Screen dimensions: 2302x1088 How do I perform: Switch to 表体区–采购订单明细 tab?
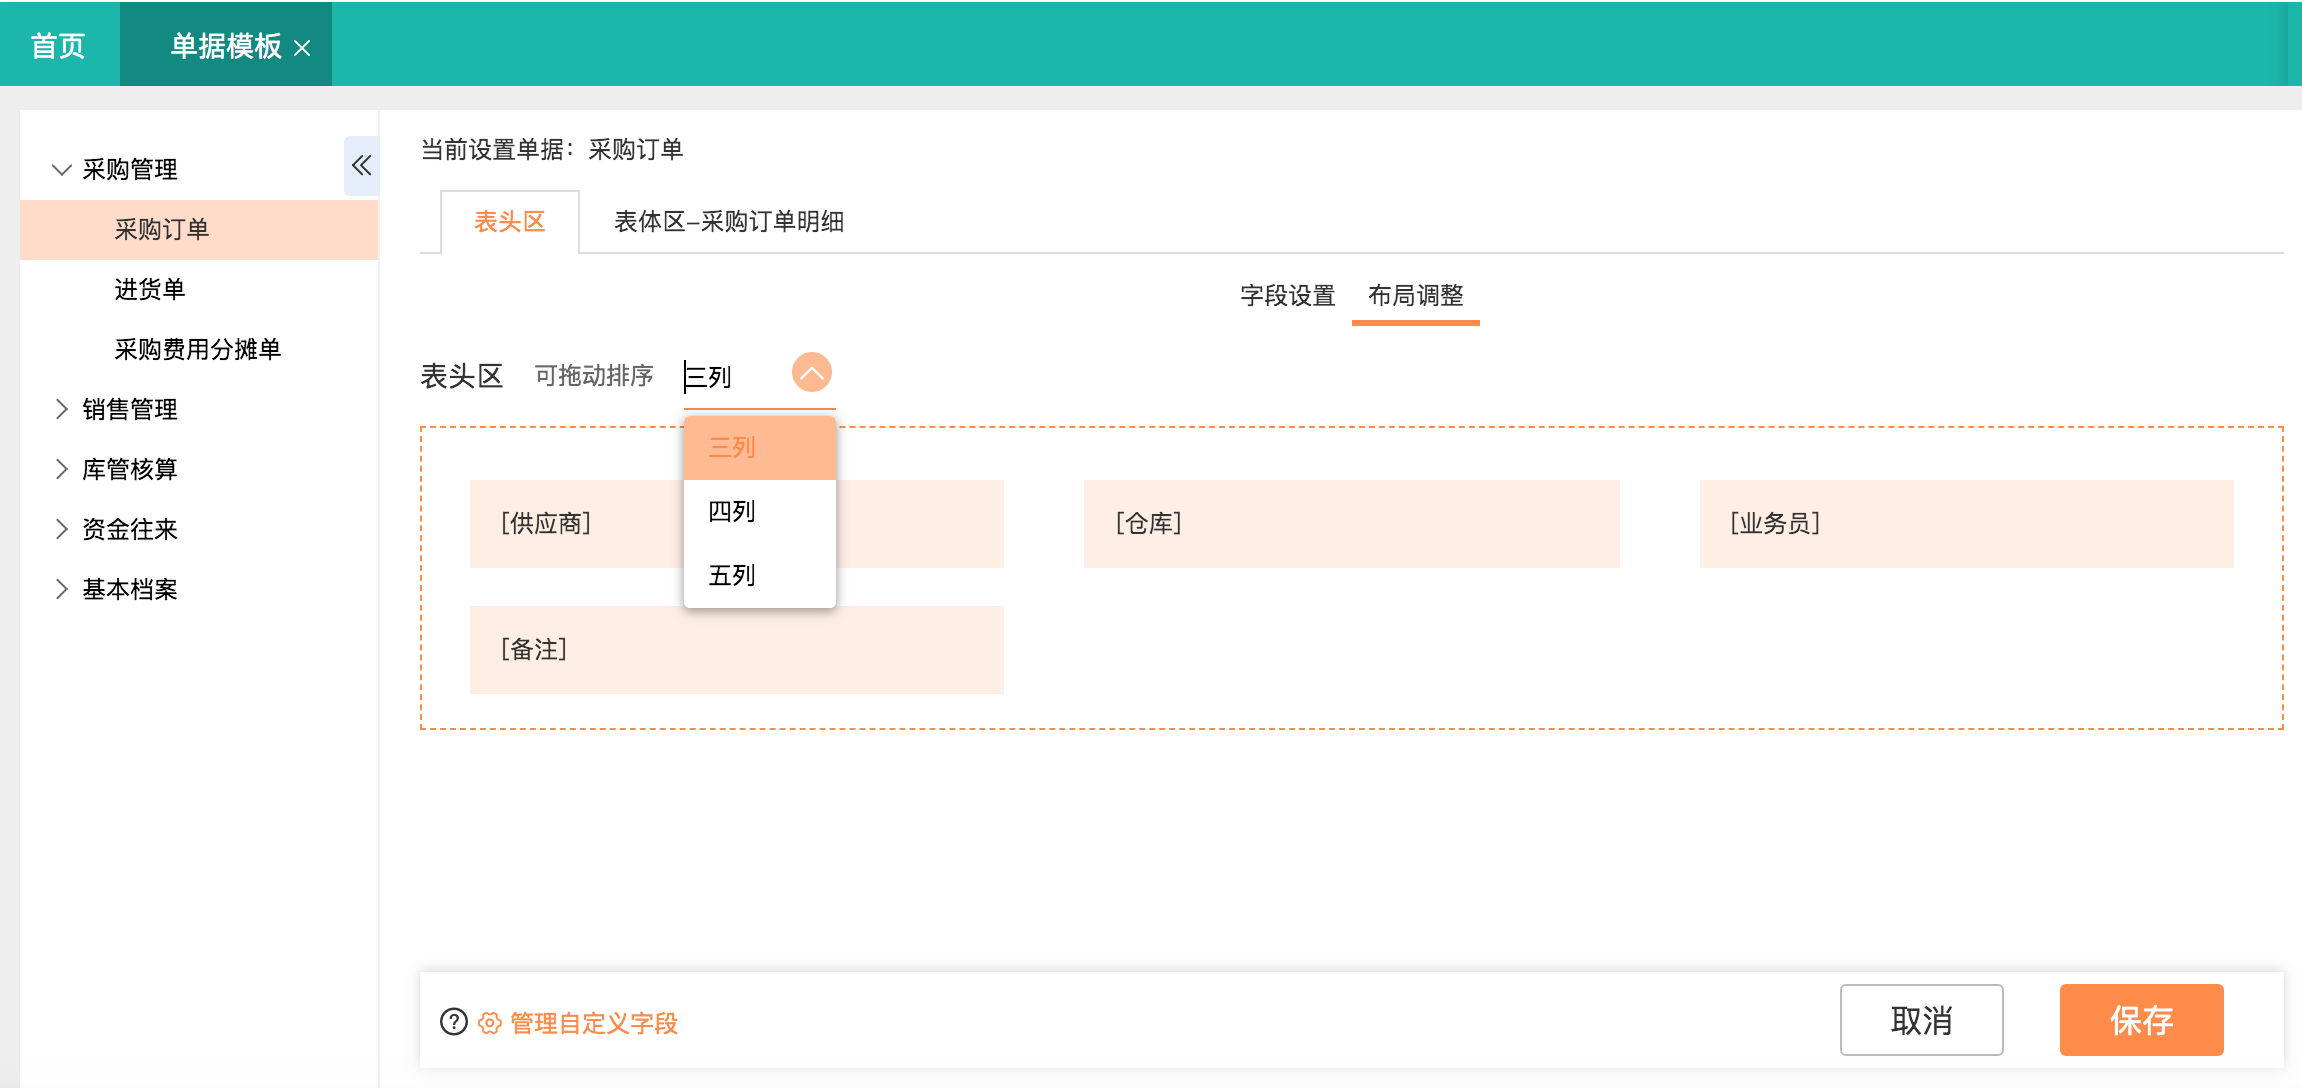tap(731, 223)
